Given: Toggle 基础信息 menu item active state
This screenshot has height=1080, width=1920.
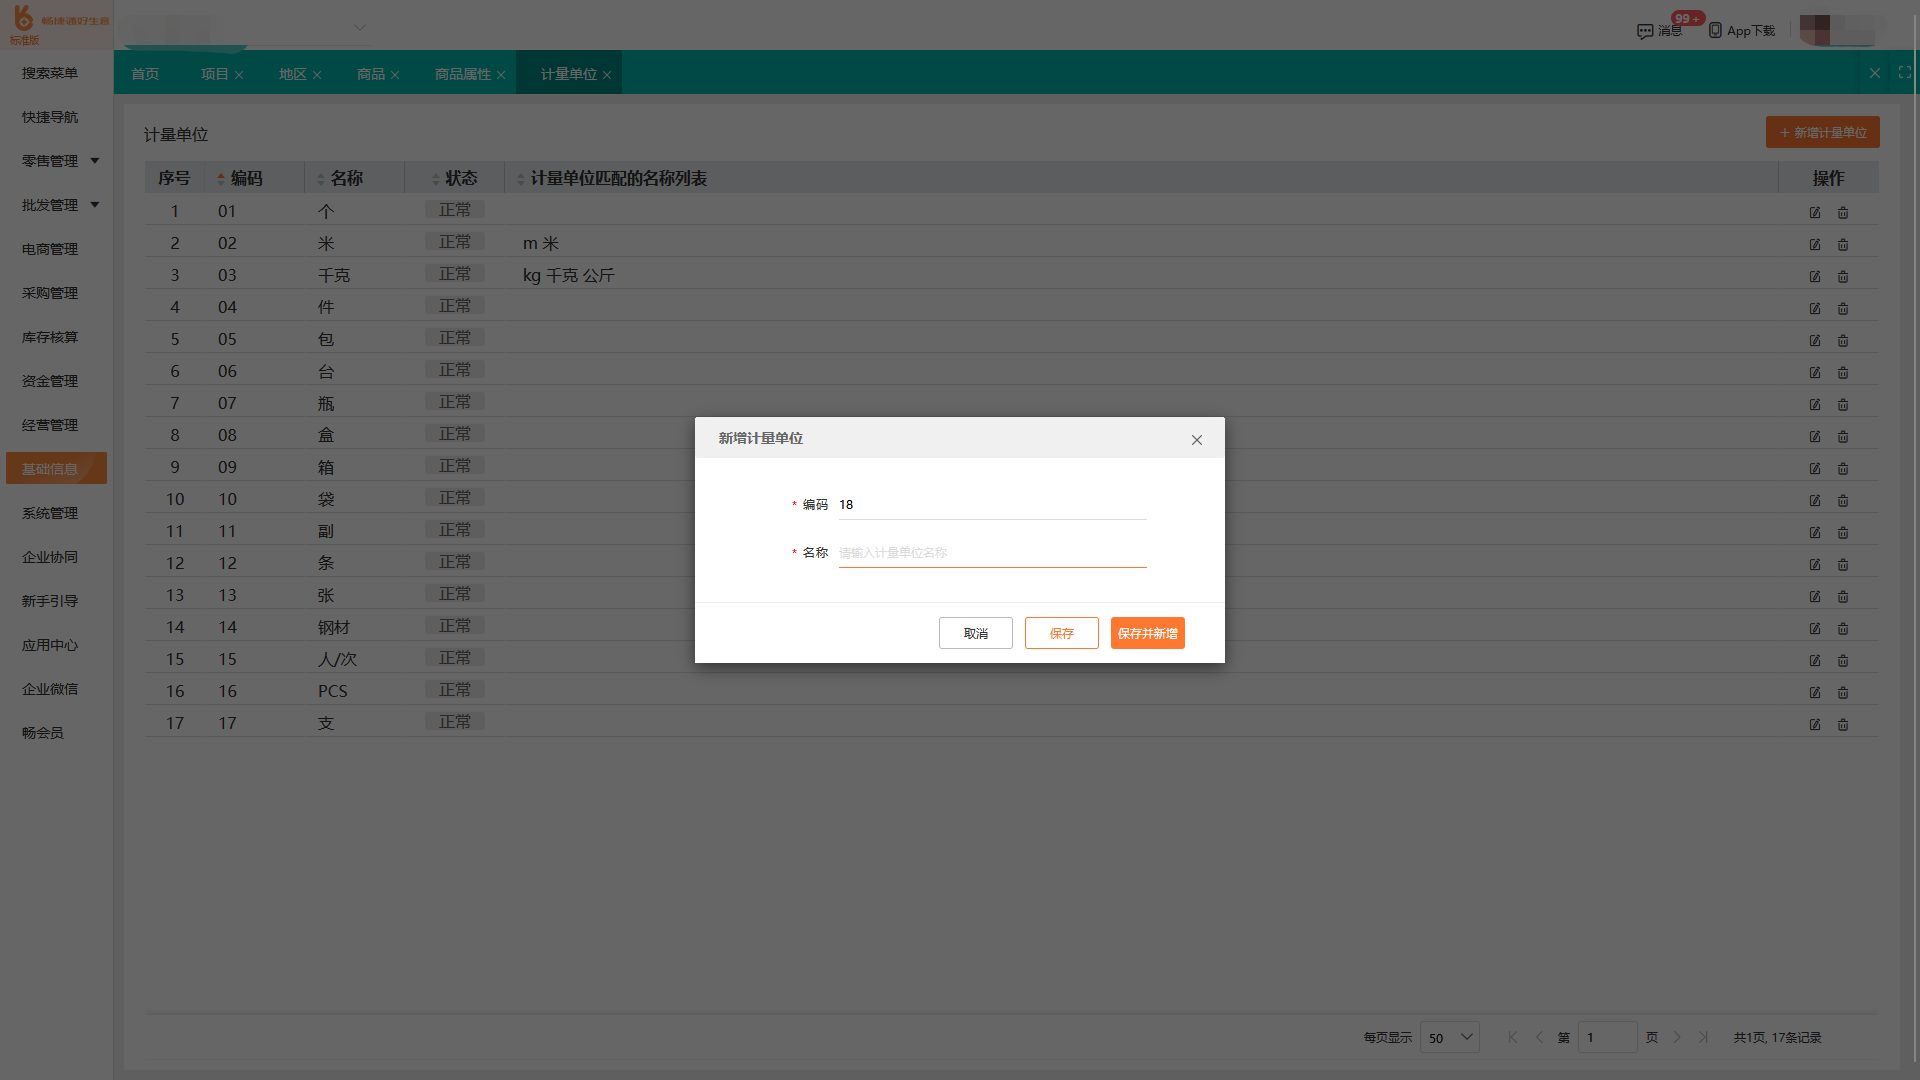Looking at the screenshot, I should point(57,468).
